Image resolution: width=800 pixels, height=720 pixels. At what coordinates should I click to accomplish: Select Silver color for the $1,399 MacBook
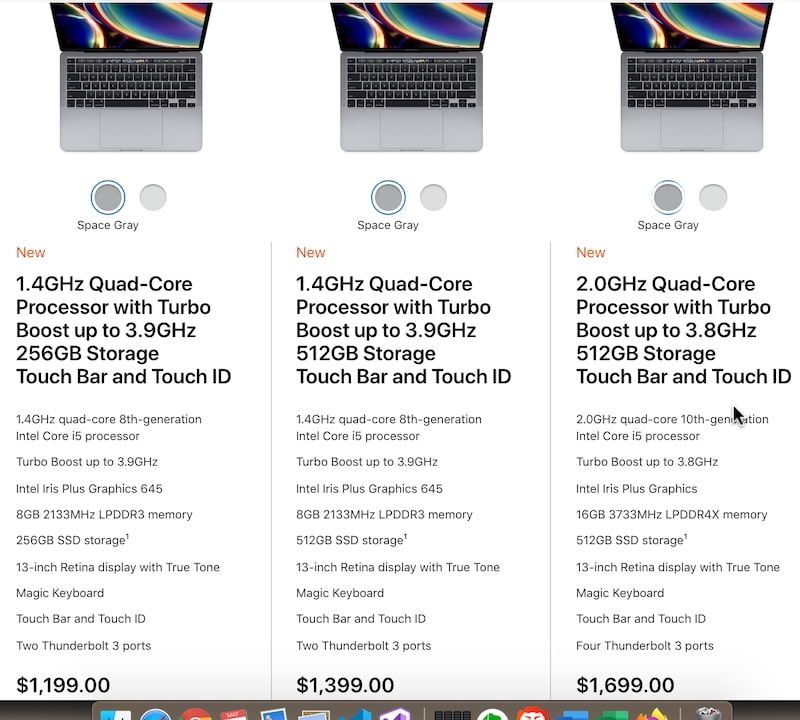433,197
